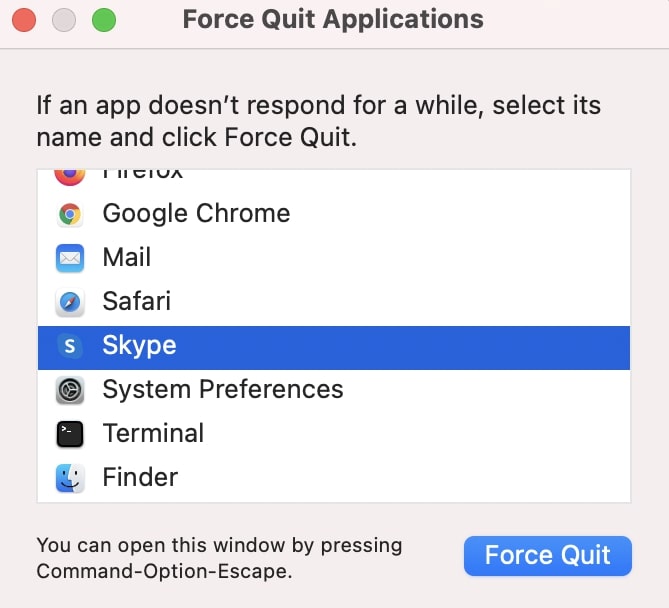Click the Safari compass icon
This screenshot has height=608, width=669.
pos(70,302)
